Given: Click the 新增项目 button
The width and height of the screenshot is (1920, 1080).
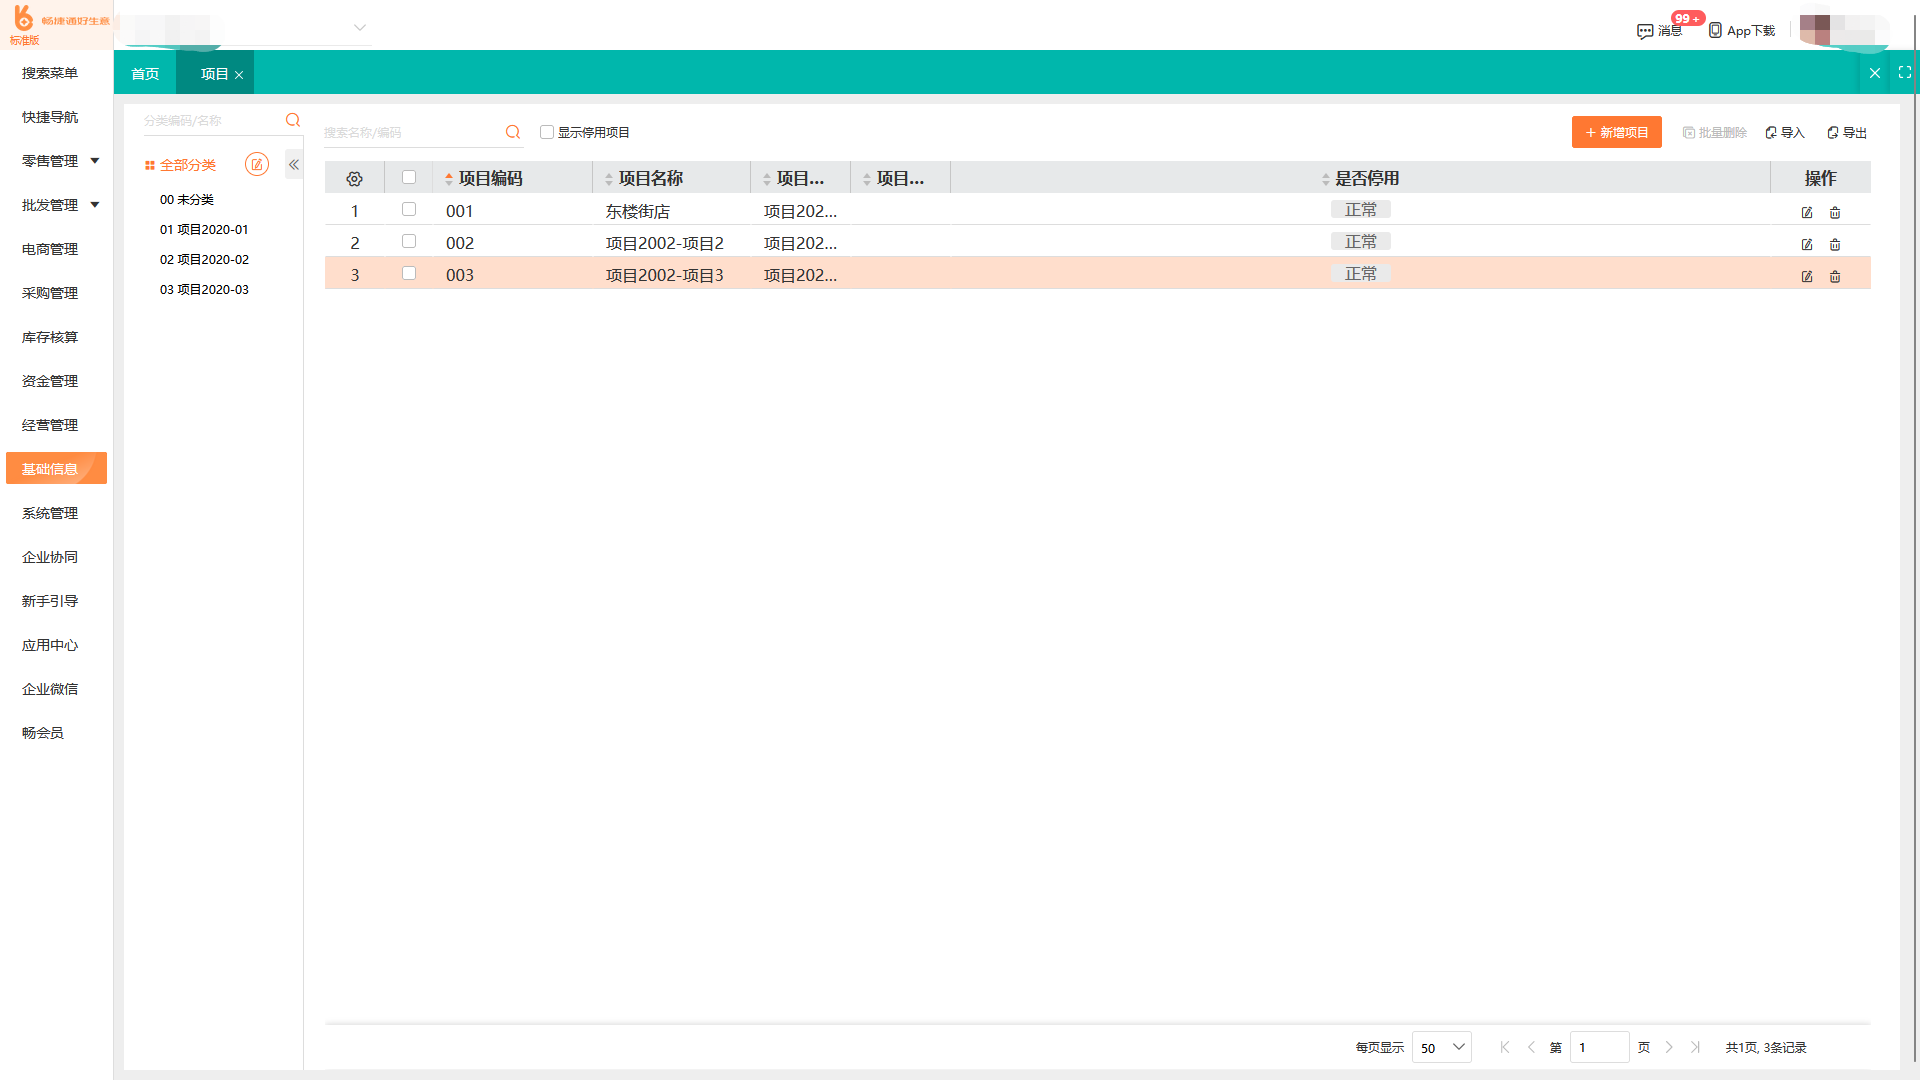Looking at the screenshot, I should pyautogui.click(x=1615, y=132).
